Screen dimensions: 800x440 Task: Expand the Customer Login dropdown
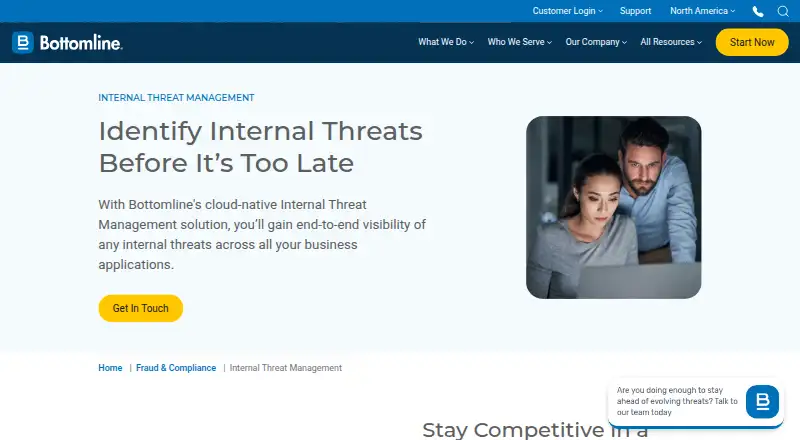click(567, 11)
